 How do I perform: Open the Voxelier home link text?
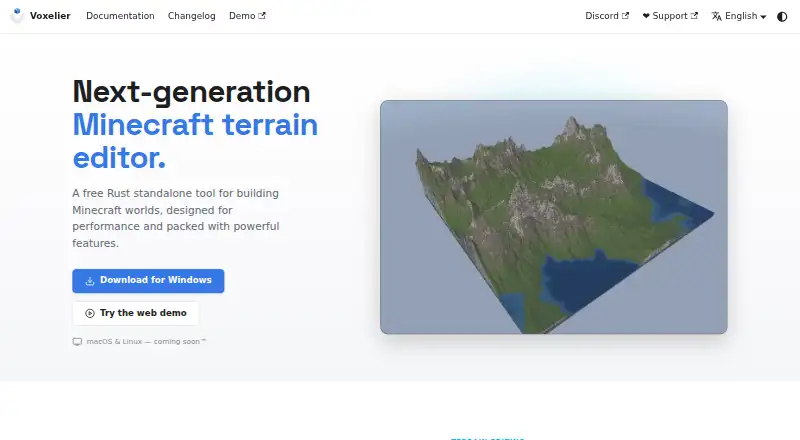click(x=50, y=16)
